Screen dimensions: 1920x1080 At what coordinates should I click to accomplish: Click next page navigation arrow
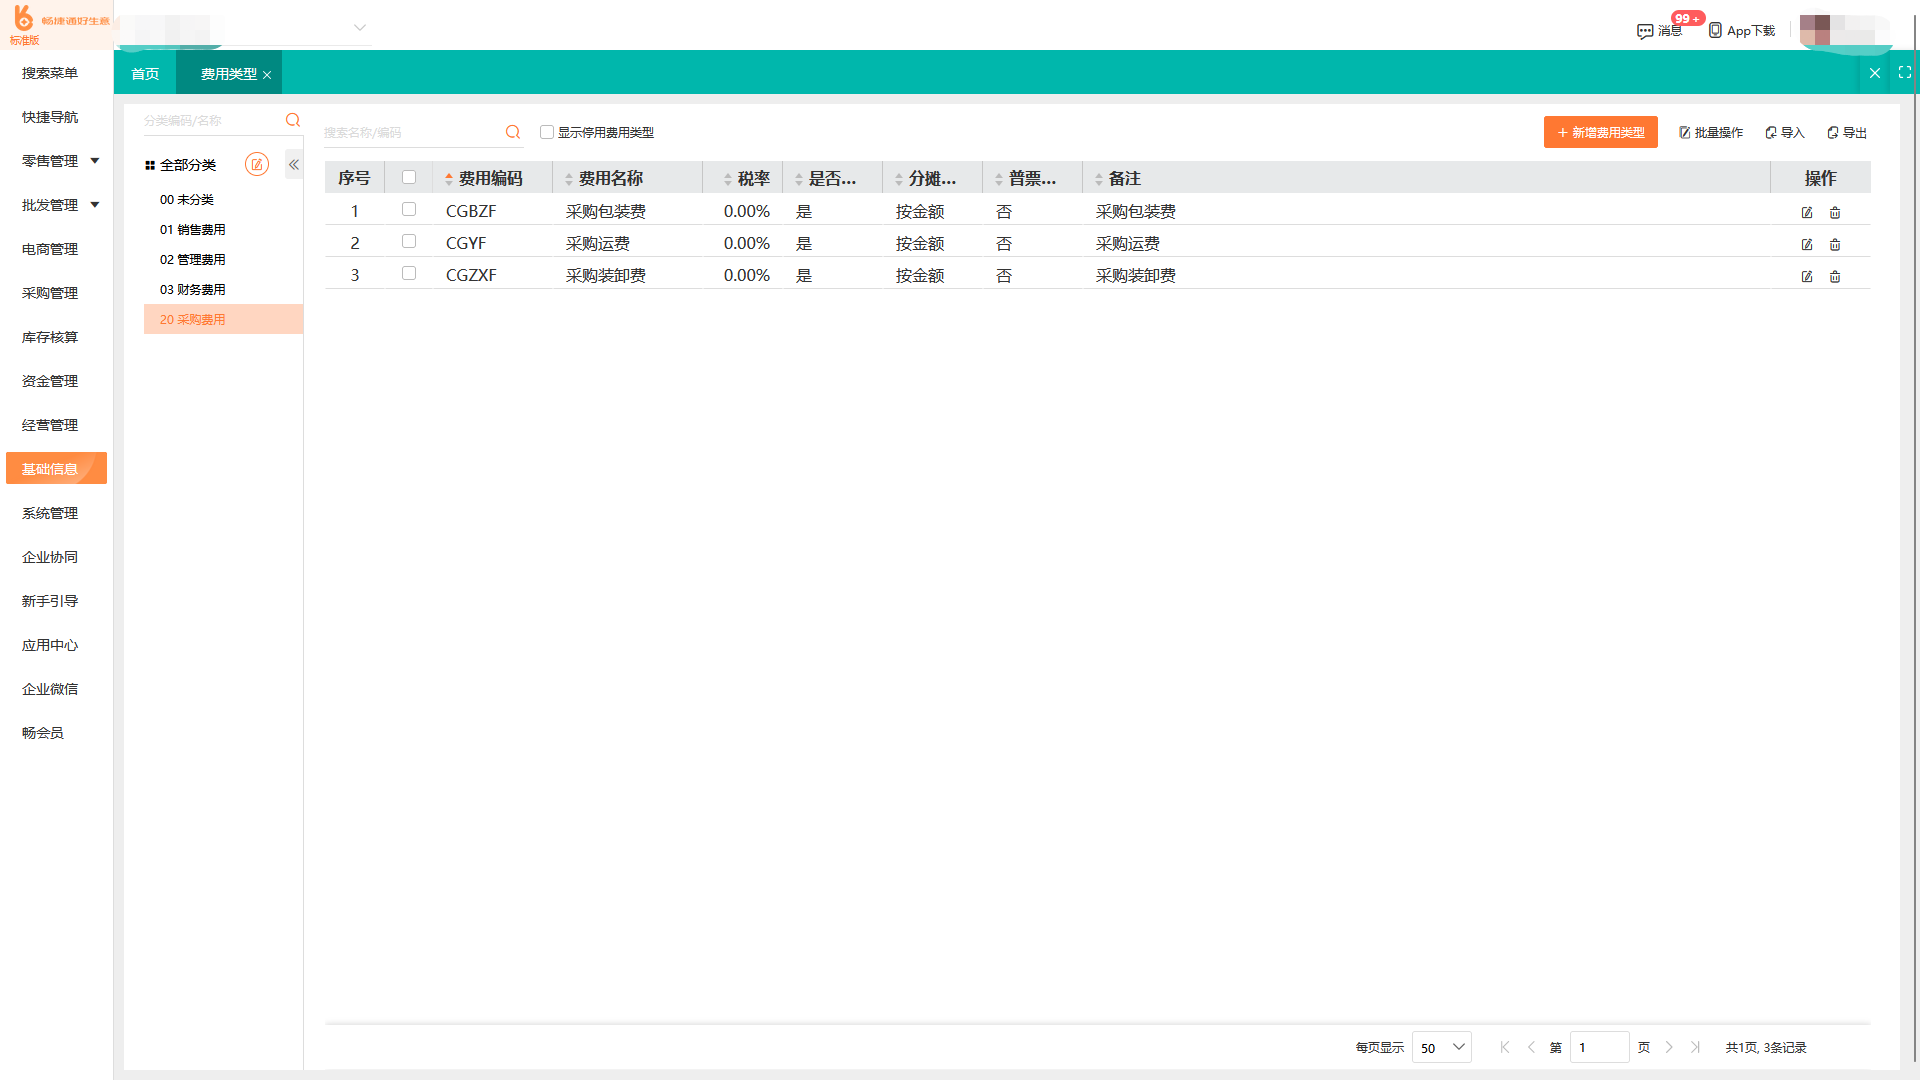(x=1669, y=1047)
